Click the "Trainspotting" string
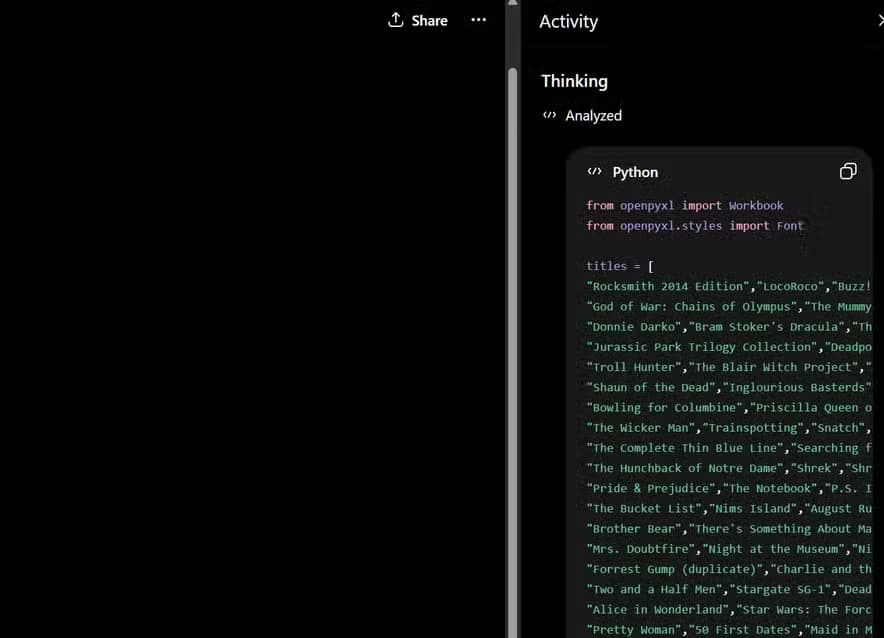Screen dimensions: 884x638 tap(753, 428)
